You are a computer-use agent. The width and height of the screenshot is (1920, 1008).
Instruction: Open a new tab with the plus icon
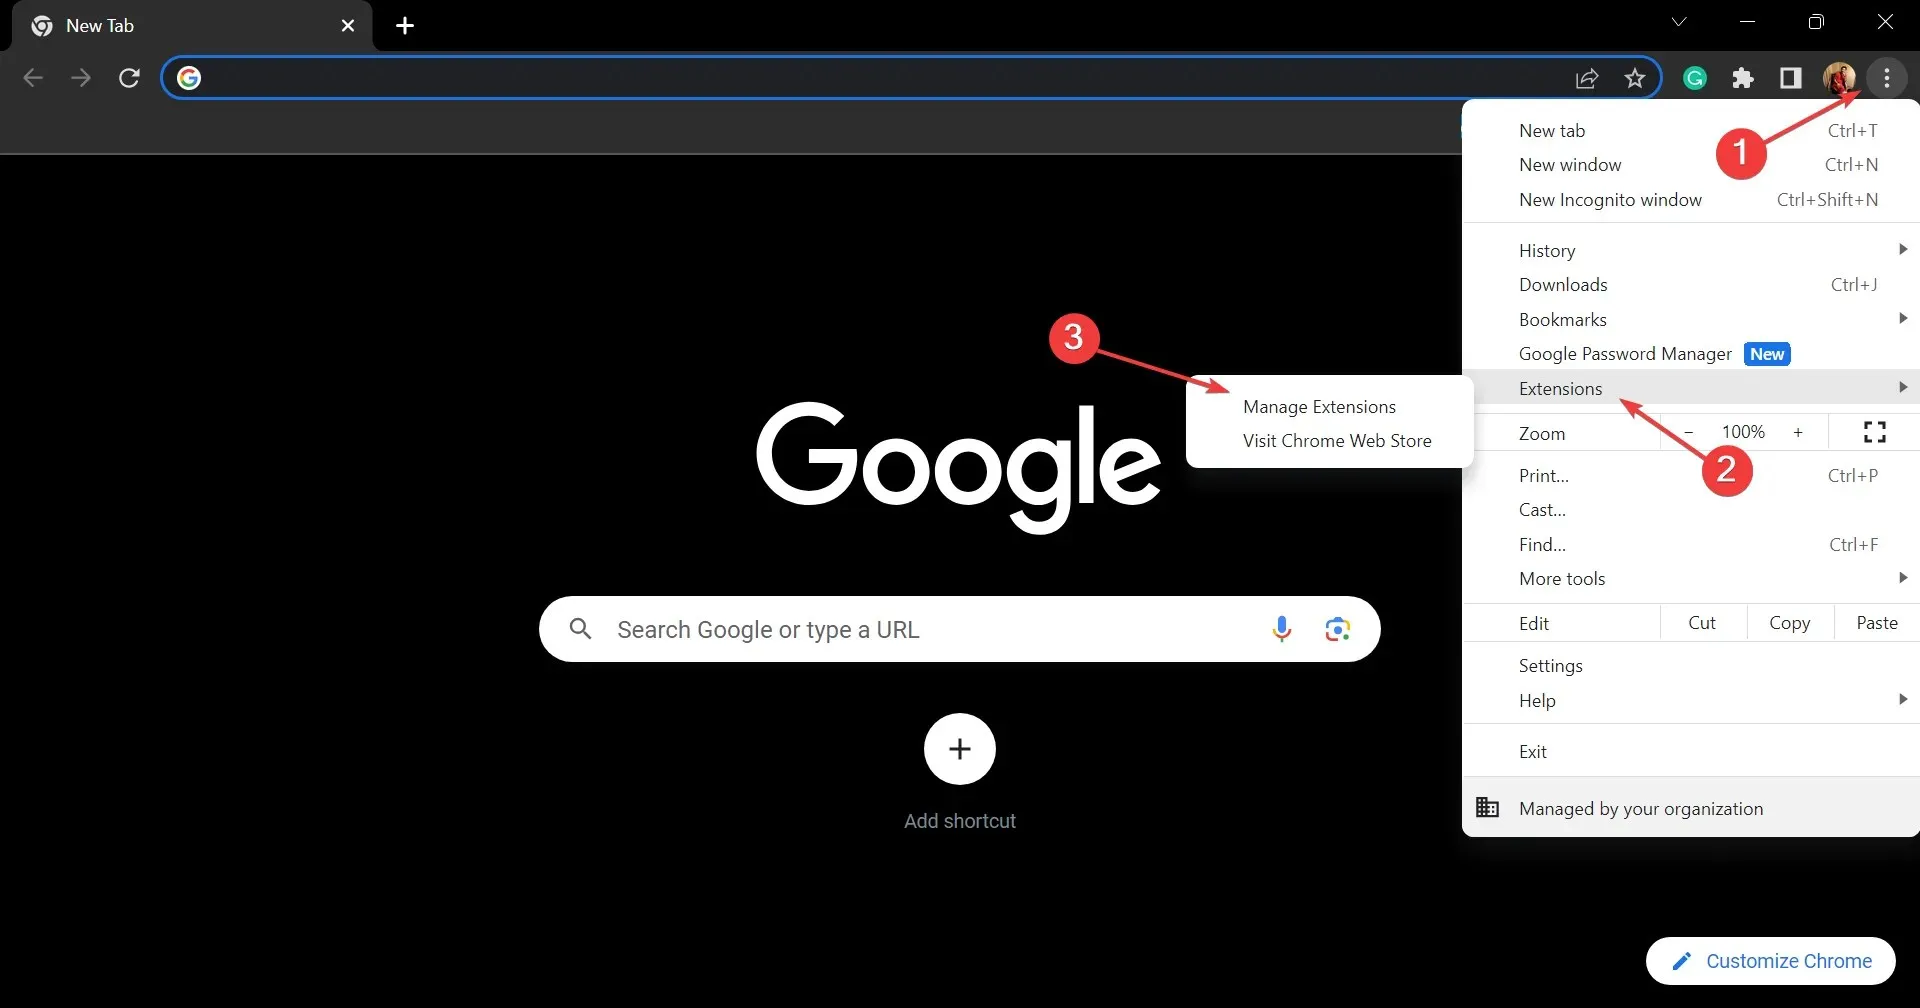coord(405,26)
